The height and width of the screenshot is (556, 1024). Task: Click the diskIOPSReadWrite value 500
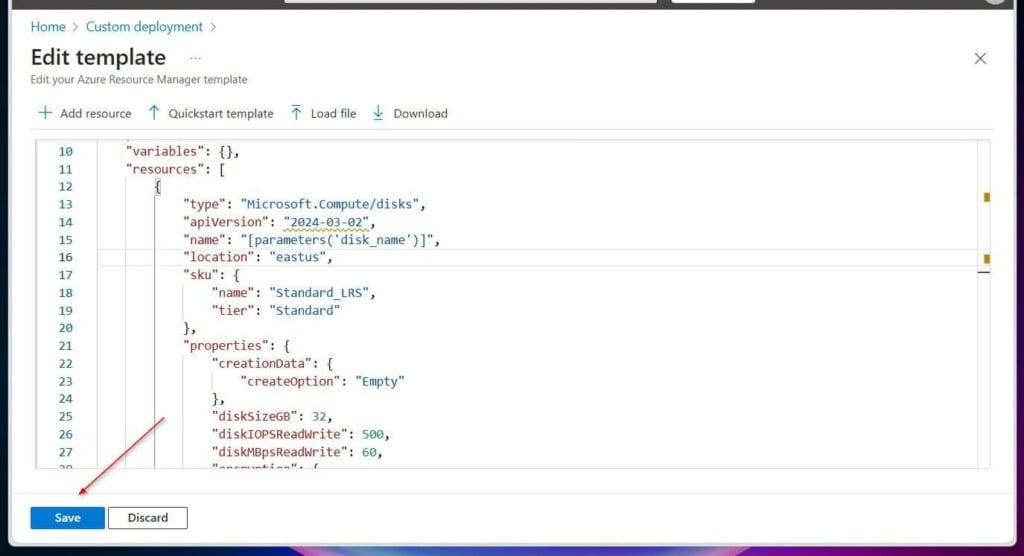[372, 434]
